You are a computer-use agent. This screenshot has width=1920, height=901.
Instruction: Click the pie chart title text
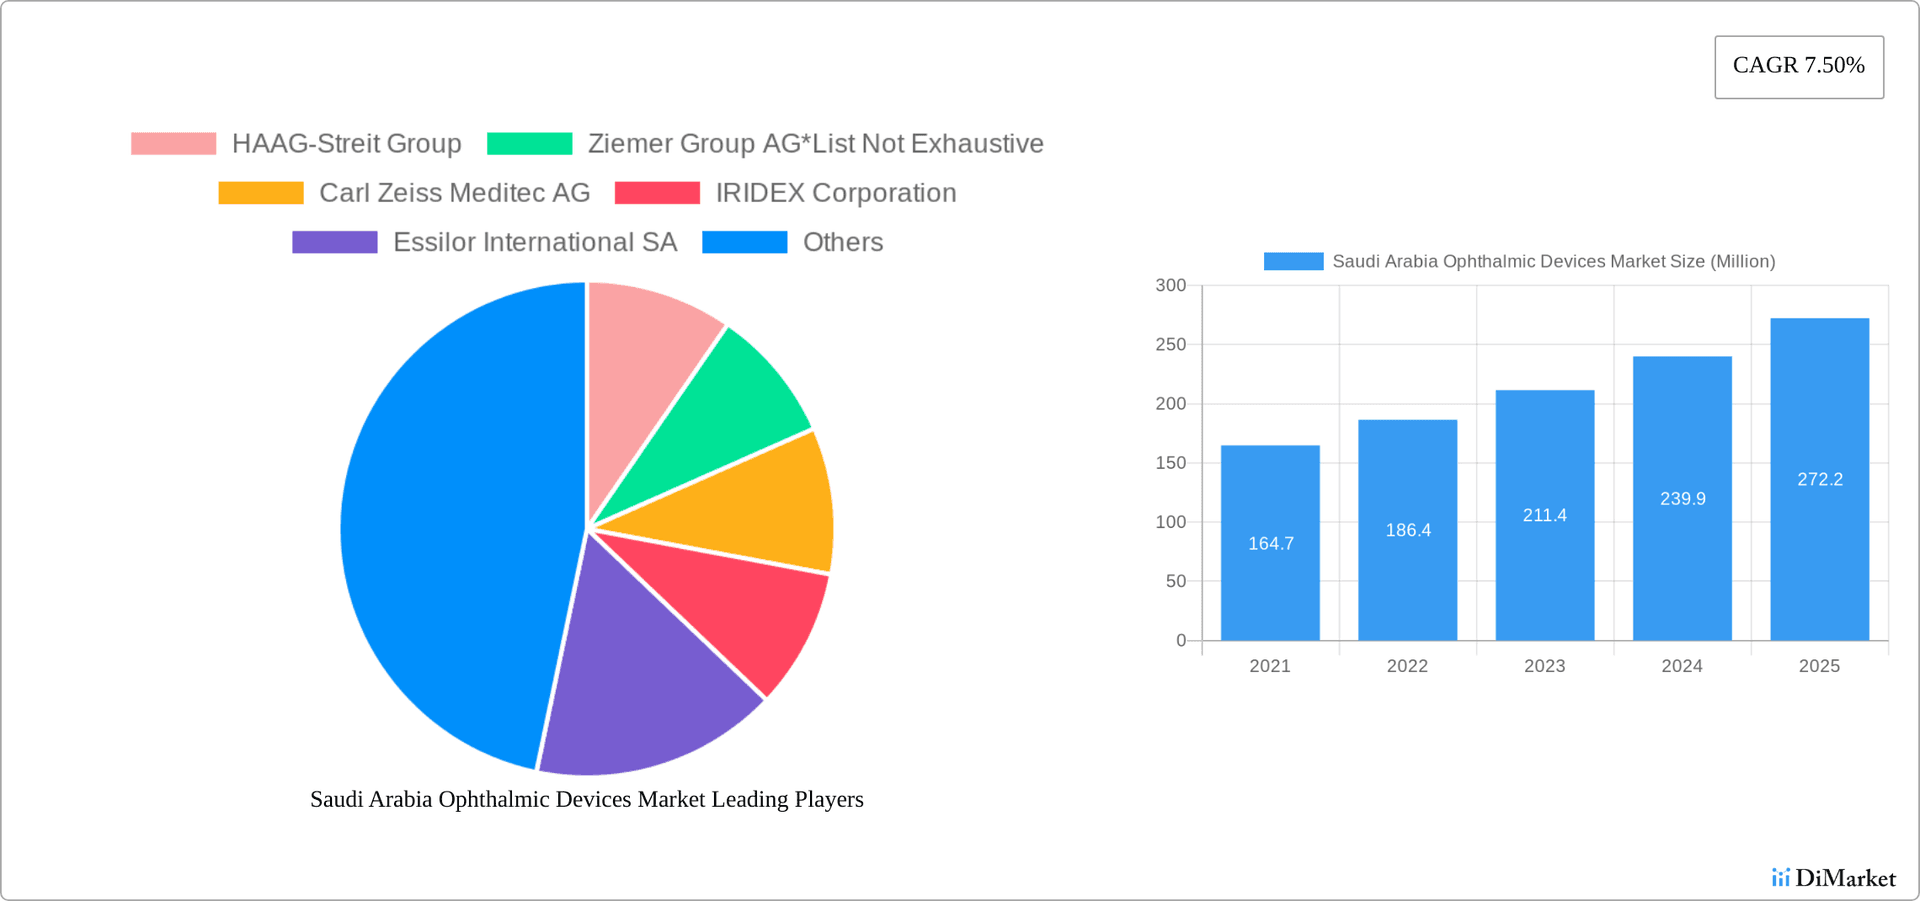[x=585, y=799]
